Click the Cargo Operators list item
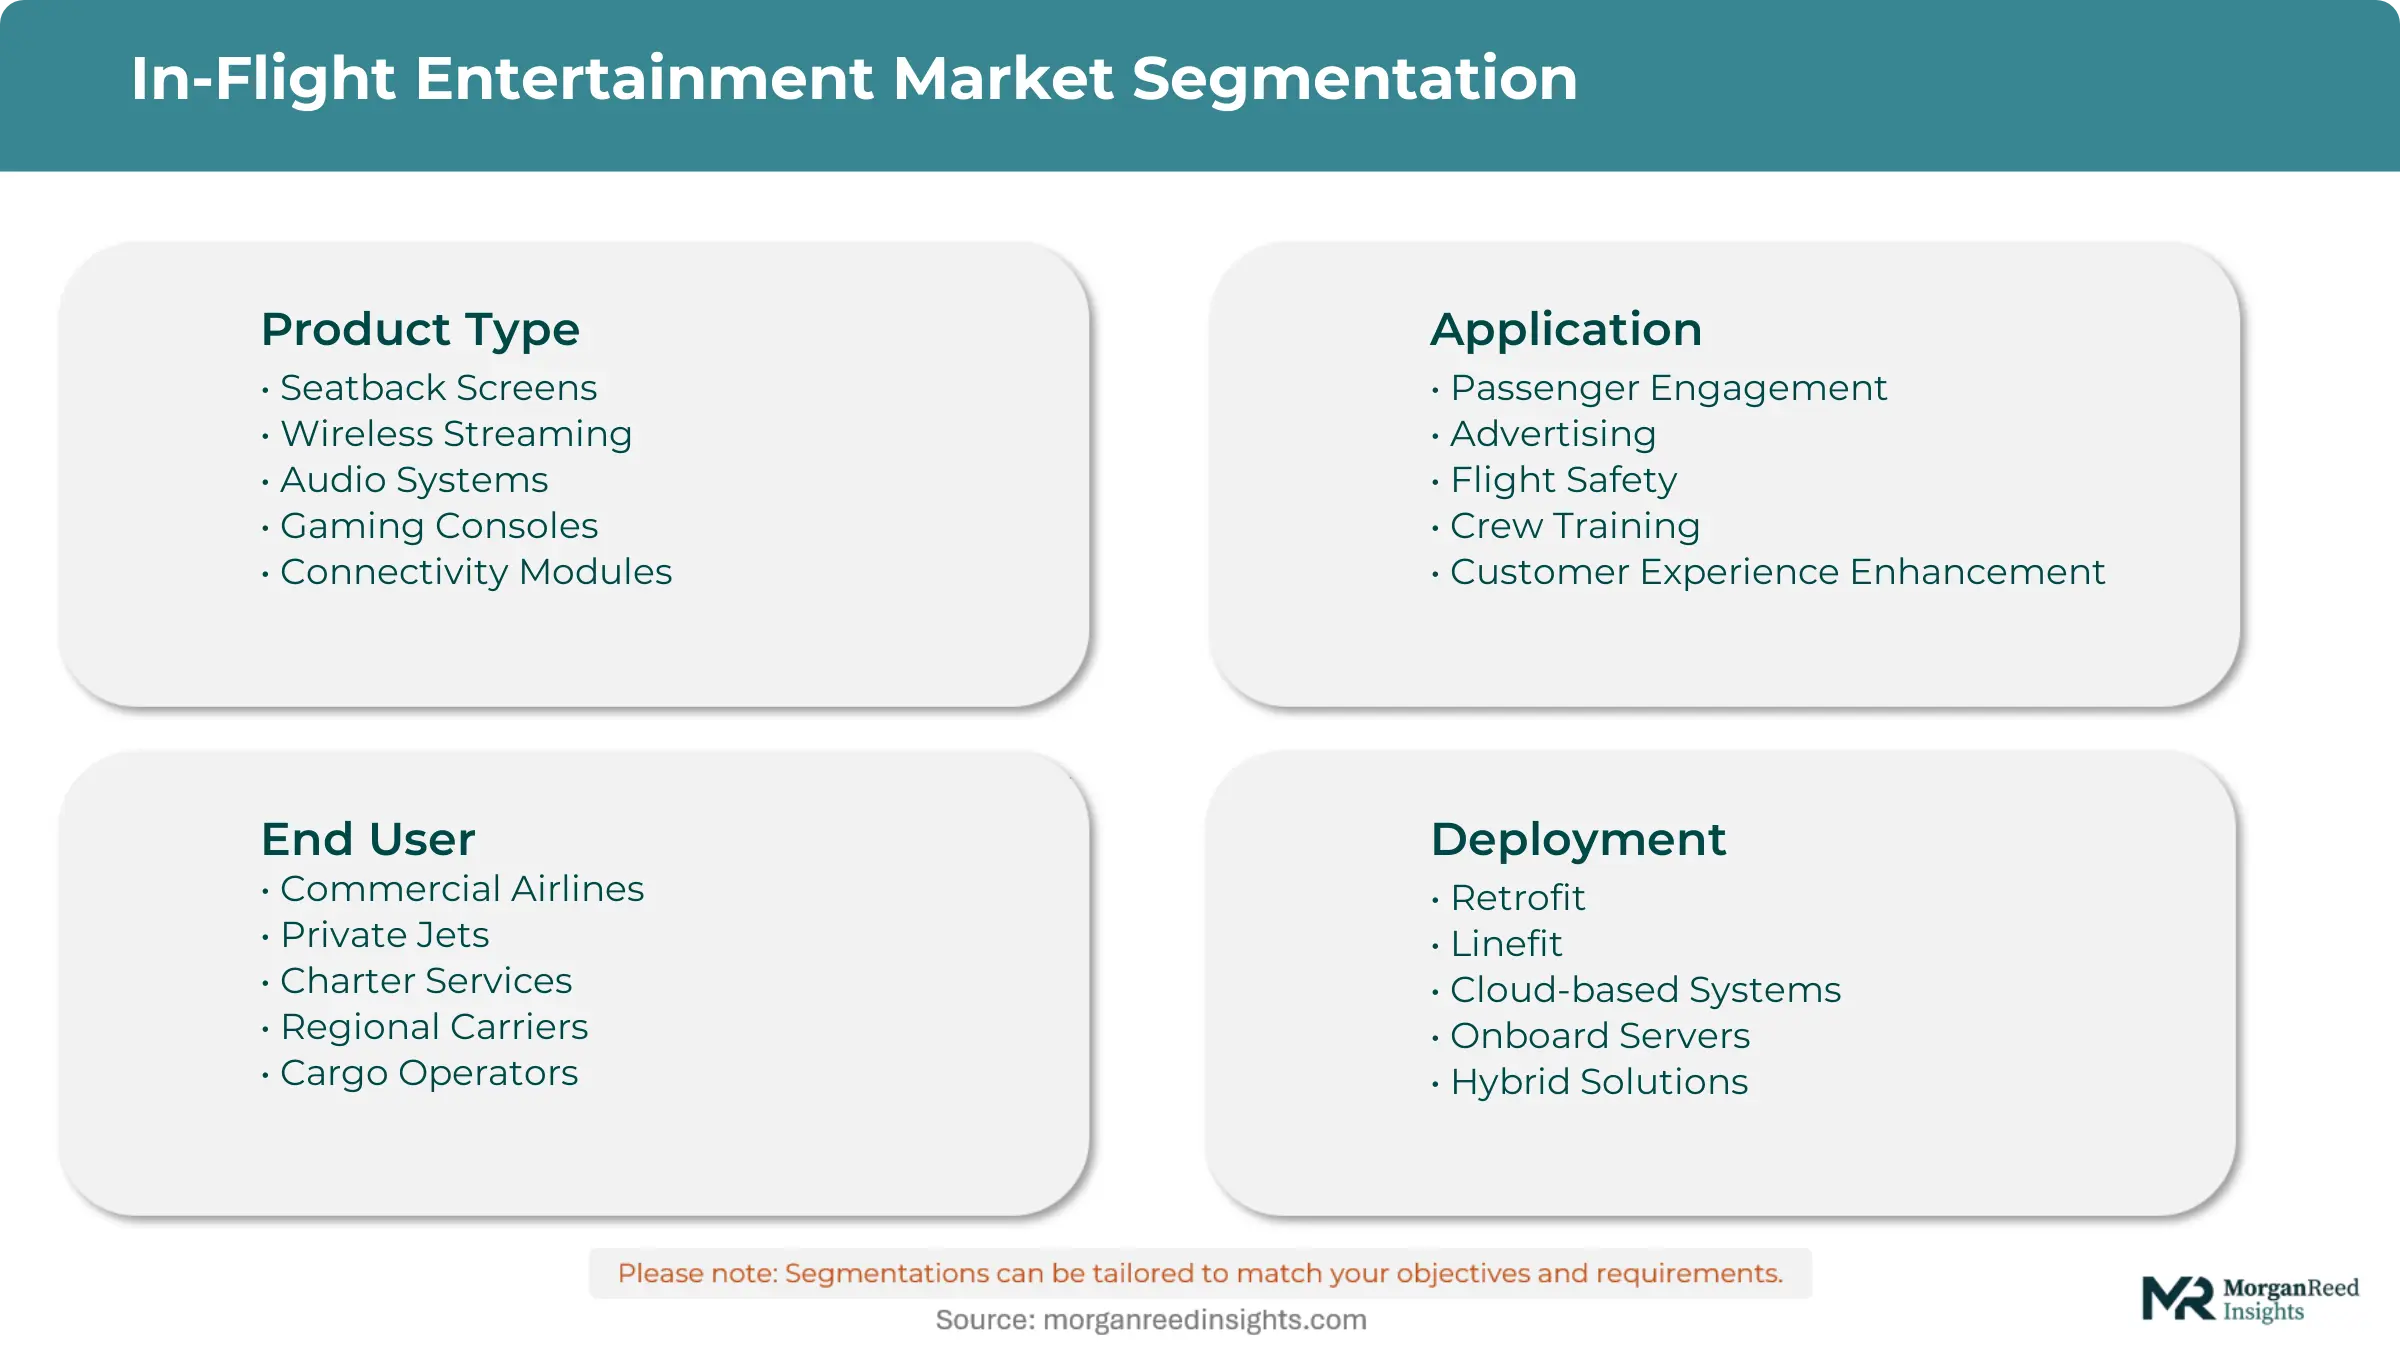Viewport: 2400px width, 1350px height. pyautogui.click(x=430, y=1073)
